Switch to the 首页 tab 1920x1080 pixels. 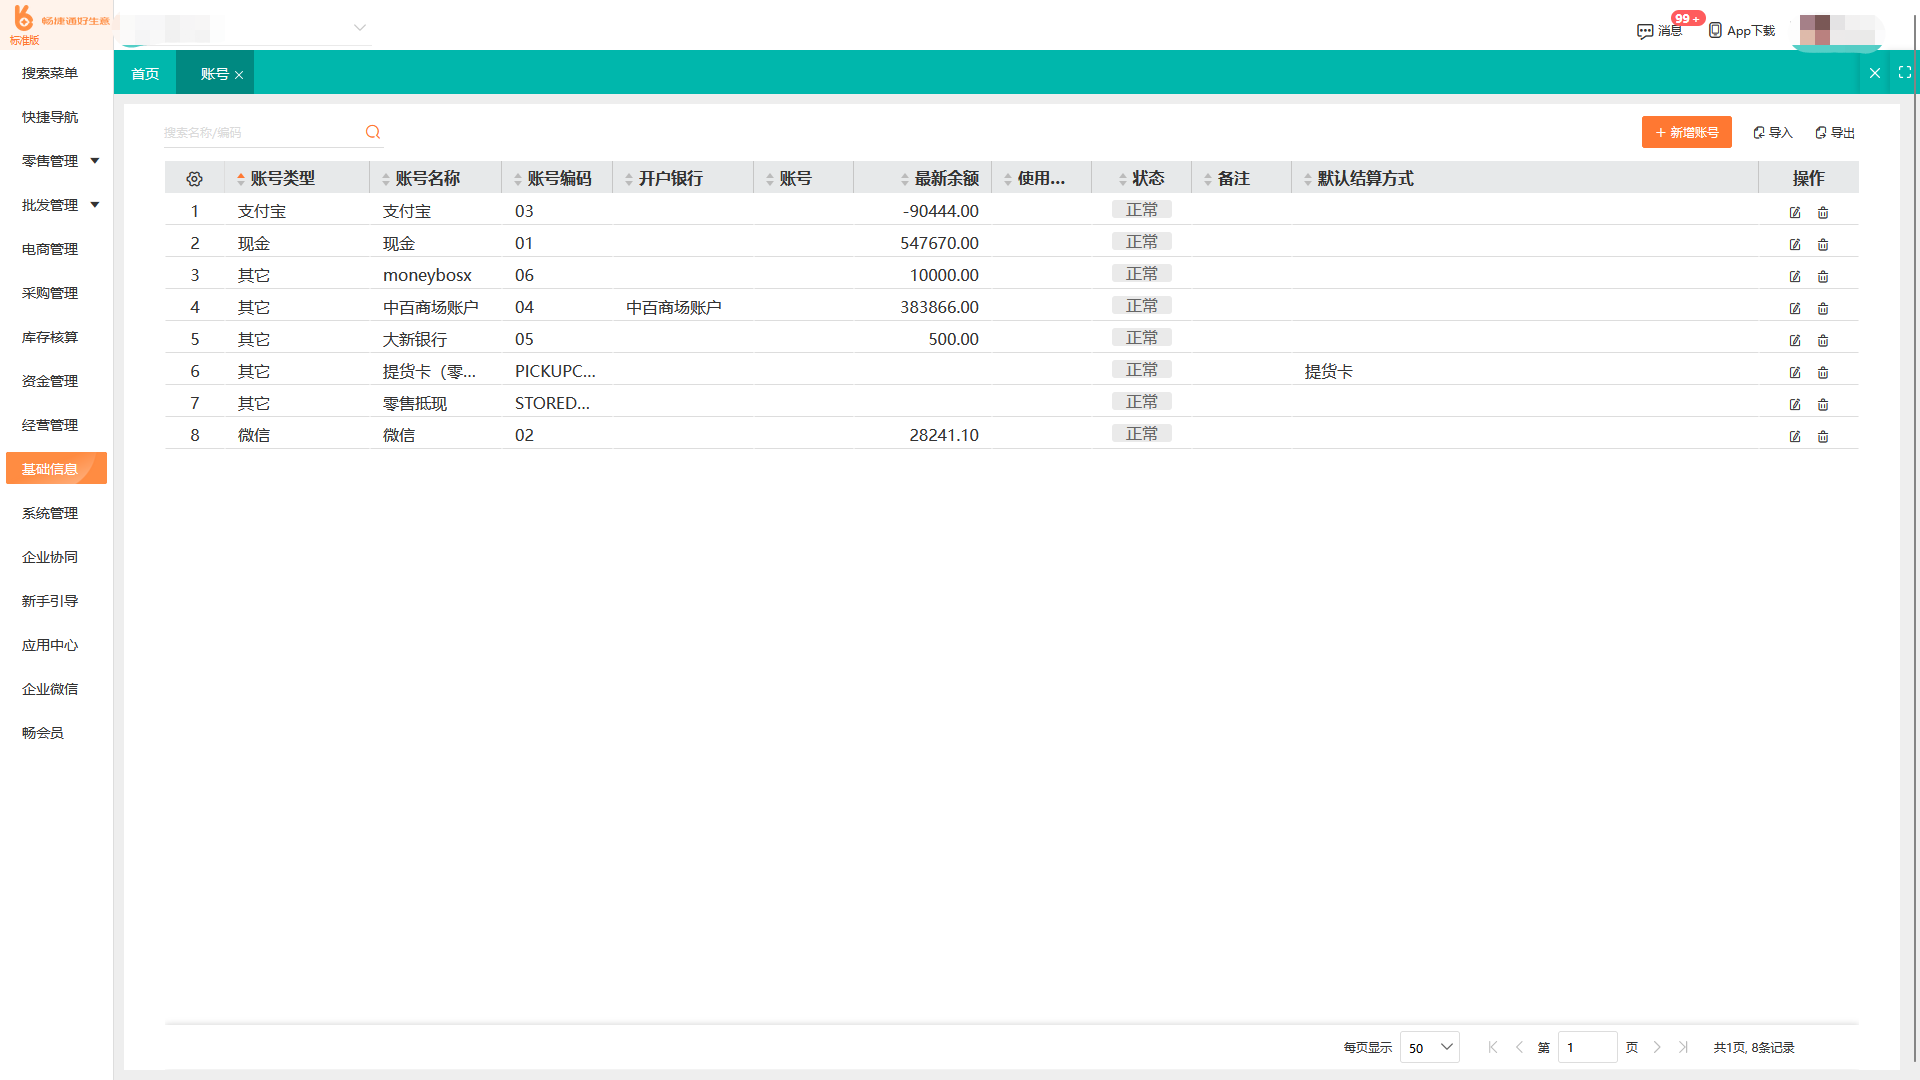point(145,74)
